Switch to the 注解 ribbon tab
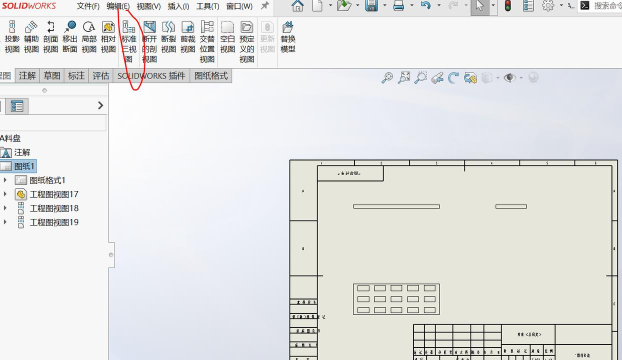Screen dimensions: 622x360 click(27, 75)
